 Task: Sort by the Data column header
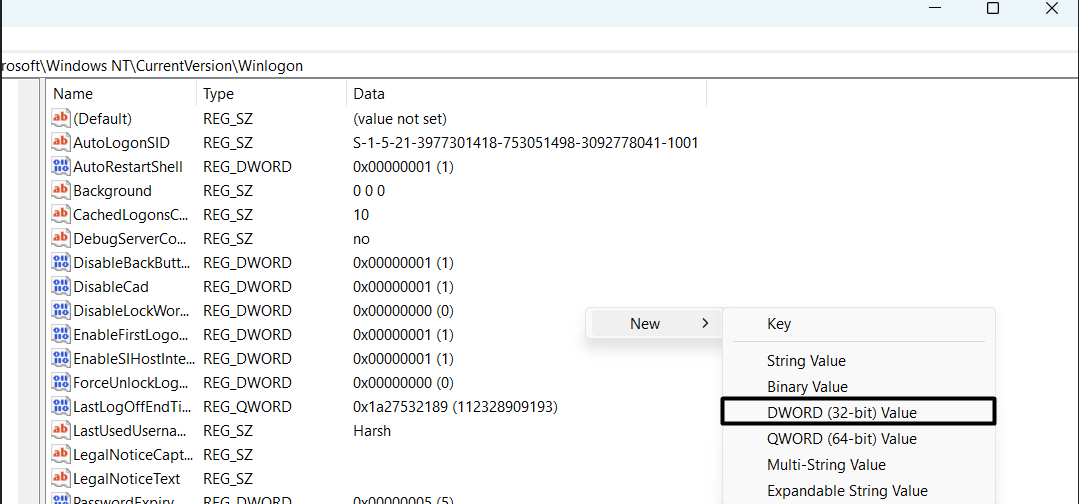[526, 94]
